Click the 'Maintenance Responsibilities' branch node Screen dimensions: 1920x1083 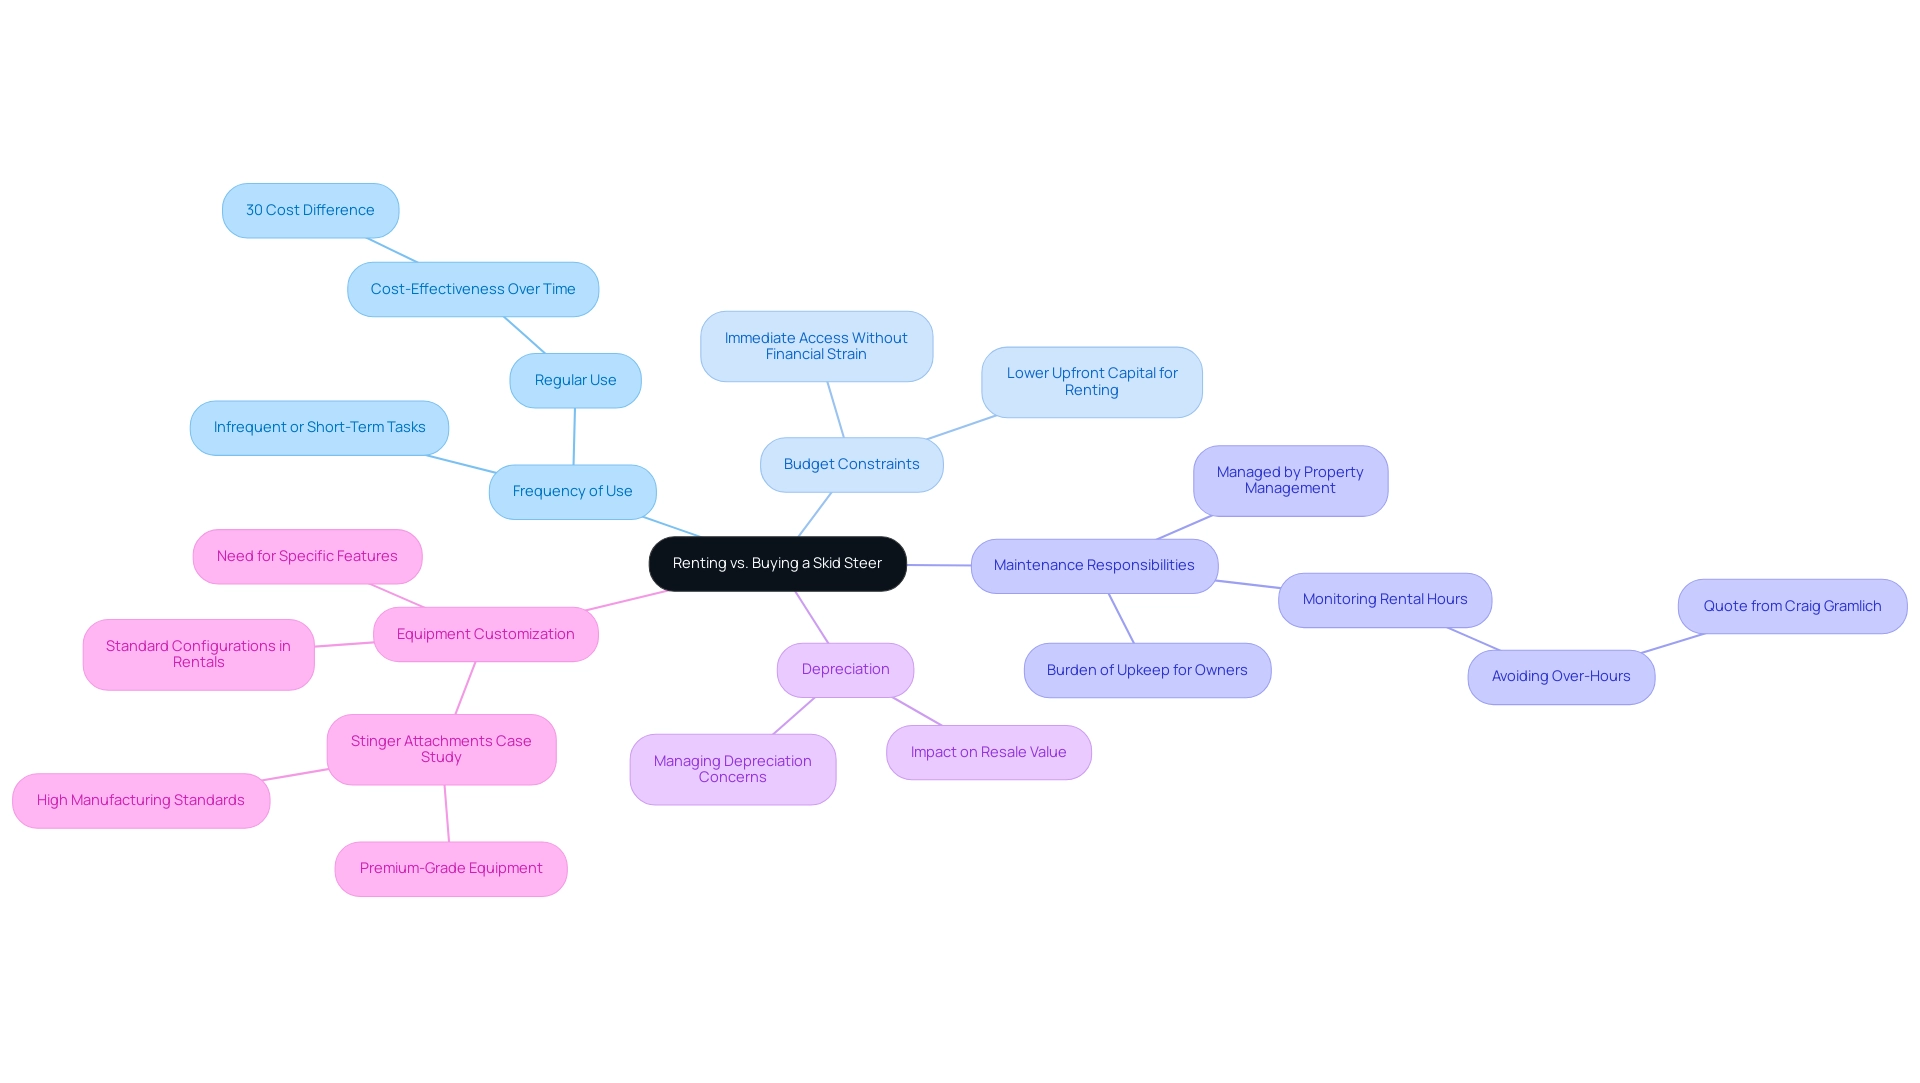point(1095,565)
